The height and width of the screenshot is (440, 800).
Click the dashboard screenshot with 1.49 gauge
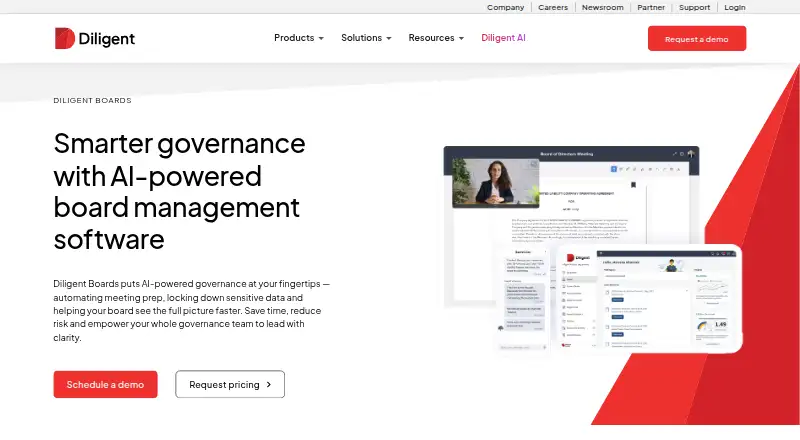pos(649,299)
